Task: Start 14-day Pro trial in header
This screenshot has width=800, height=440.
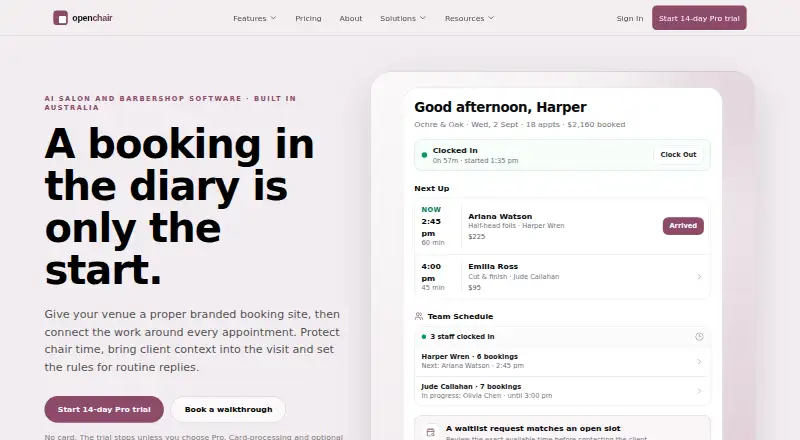Action: [x=699, y=18]
